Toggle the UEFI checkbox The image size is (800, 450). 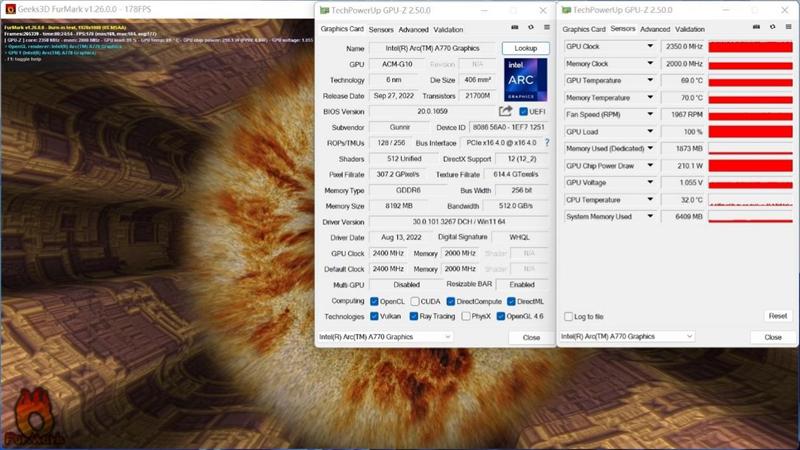point(524,111)
